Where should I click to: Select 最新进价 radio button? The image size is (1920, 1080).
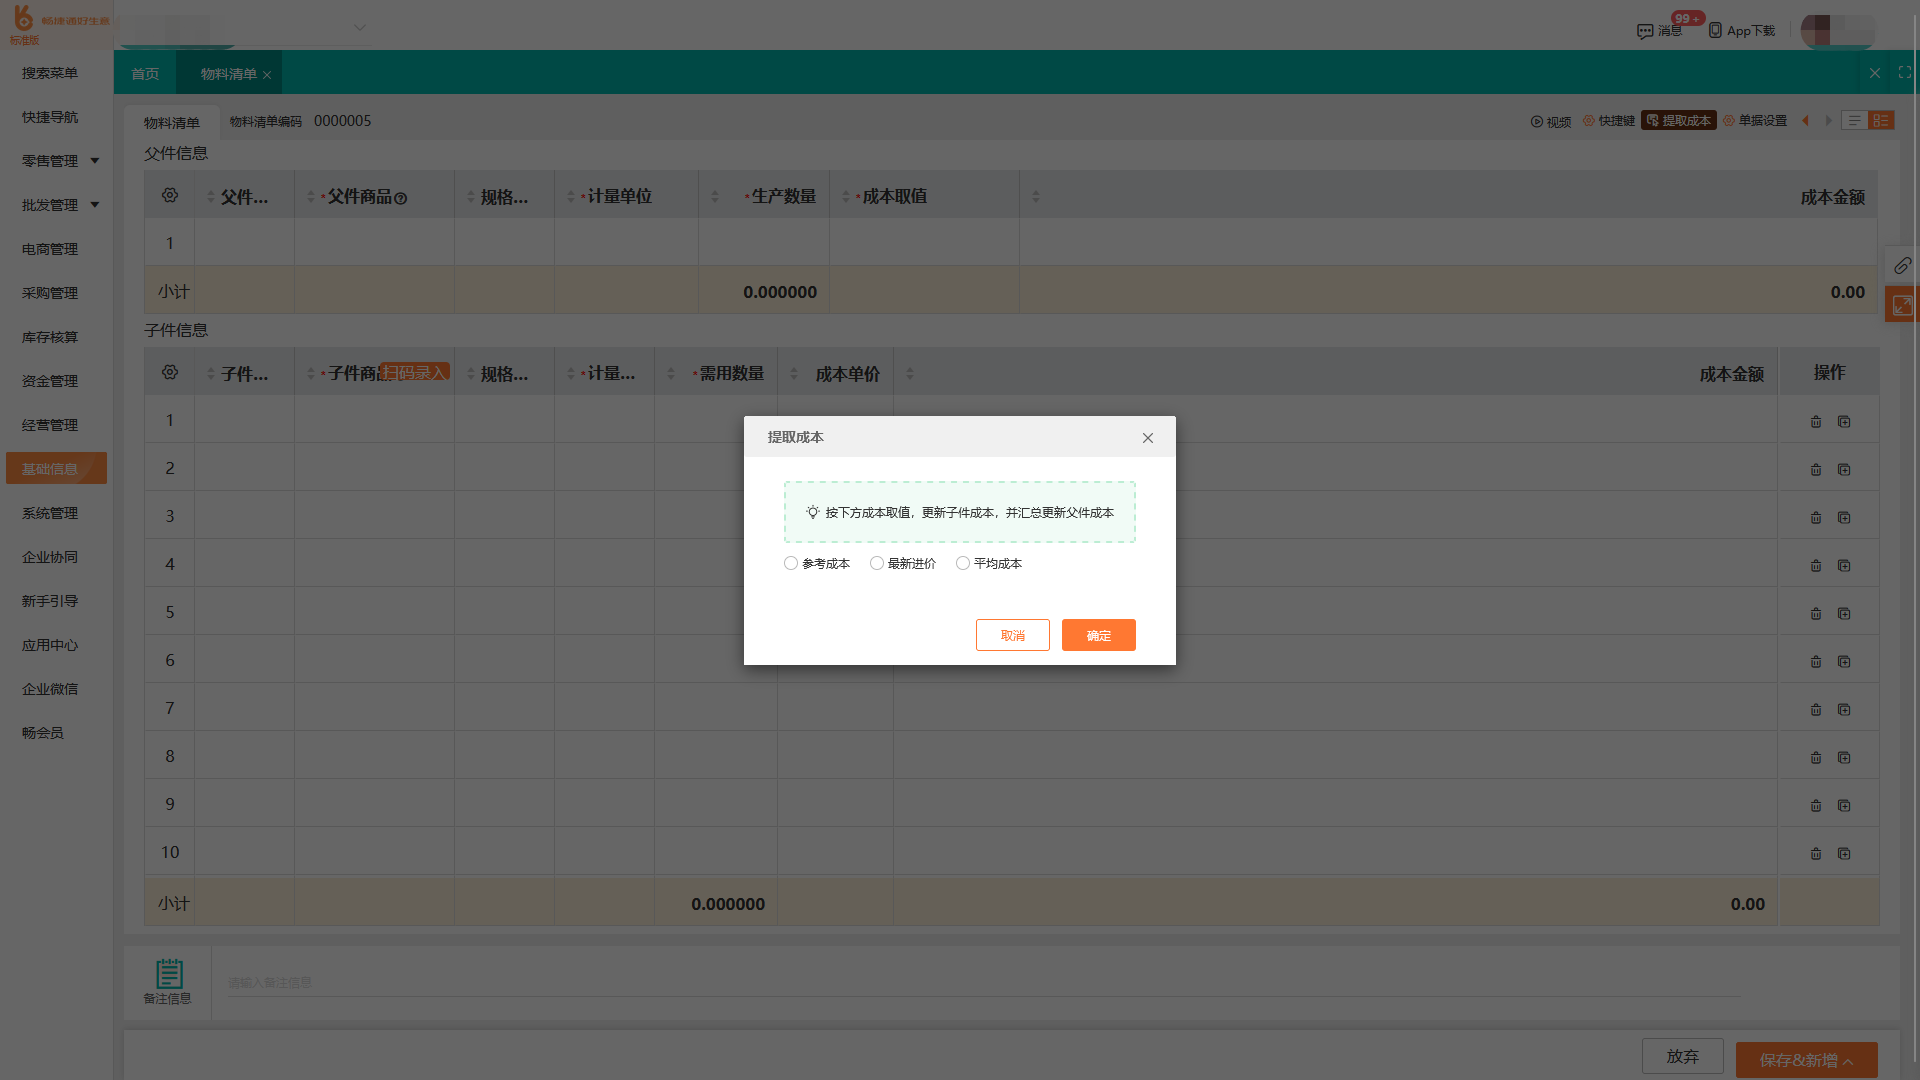[876, 563]
